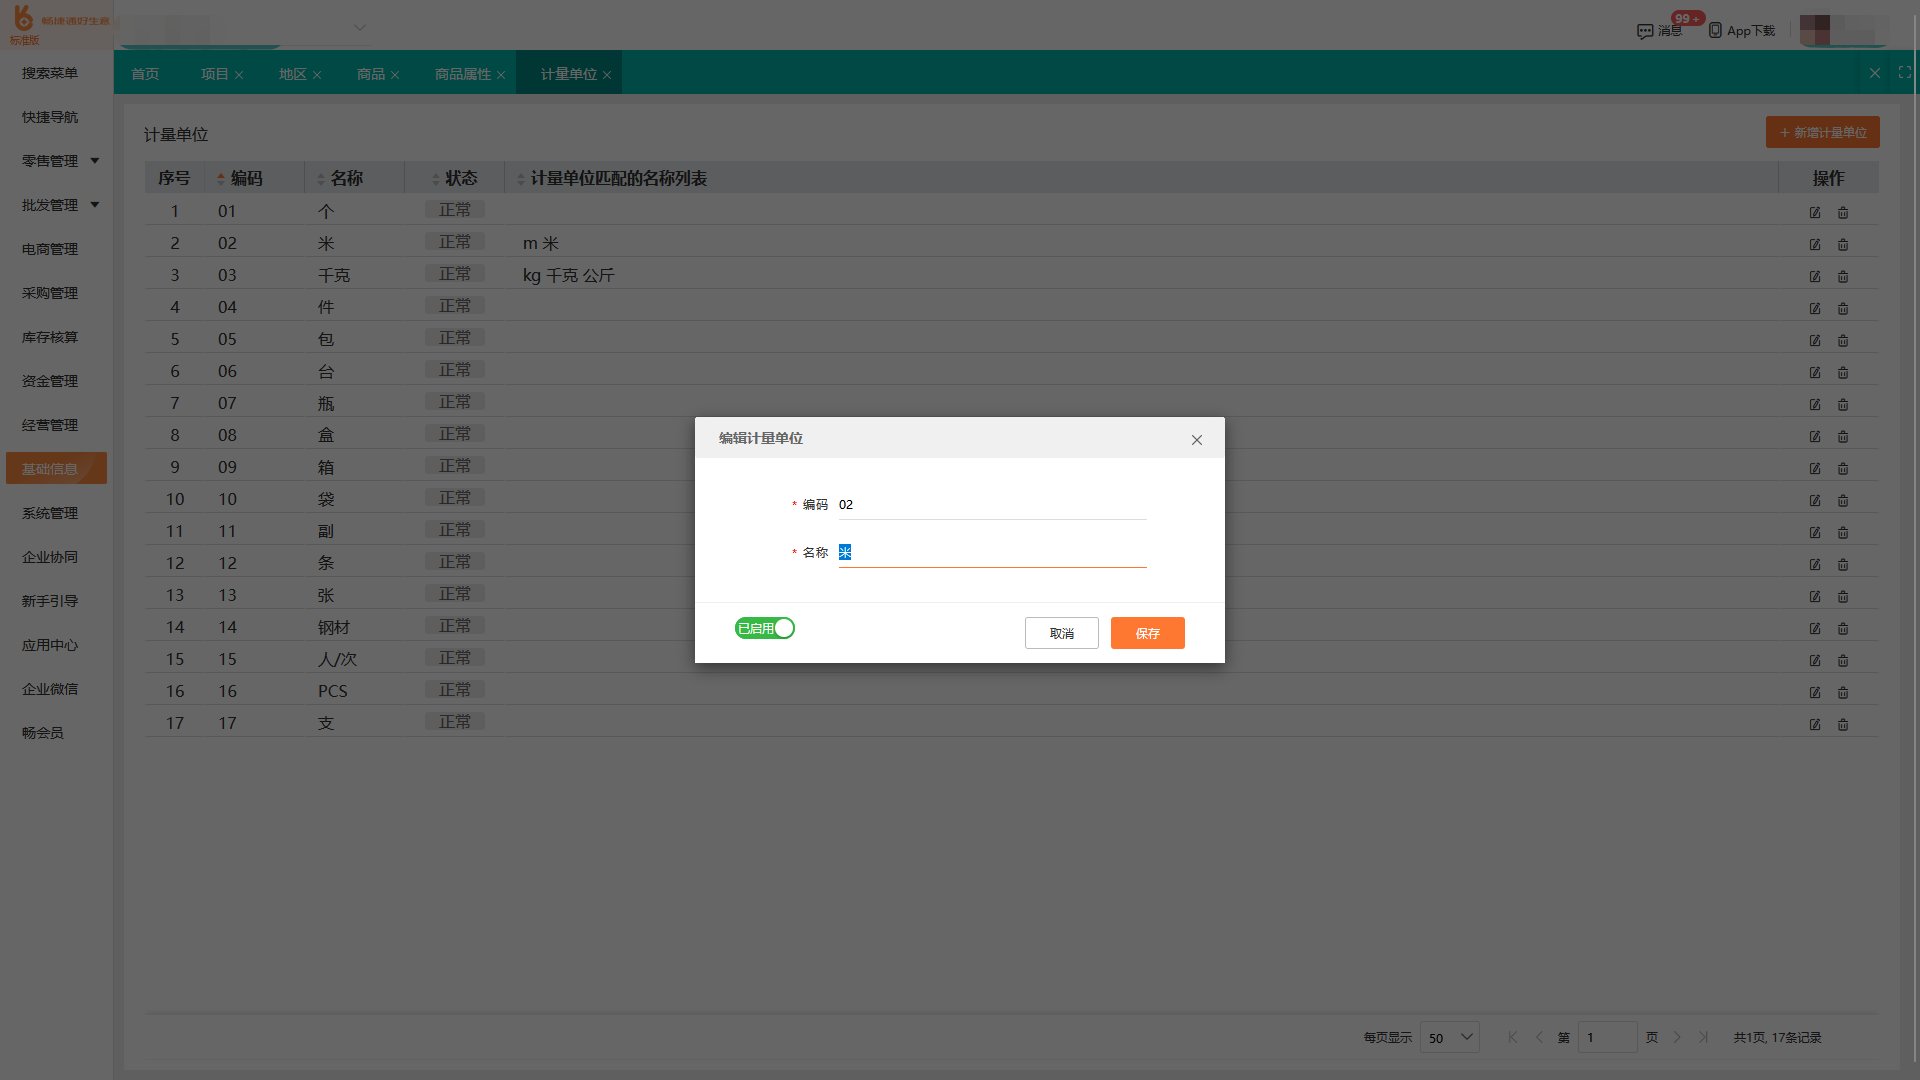Click the 保存 button to save
Image resolution: width=1920 pixels, height=1080 pixels.
(1147, 633)
